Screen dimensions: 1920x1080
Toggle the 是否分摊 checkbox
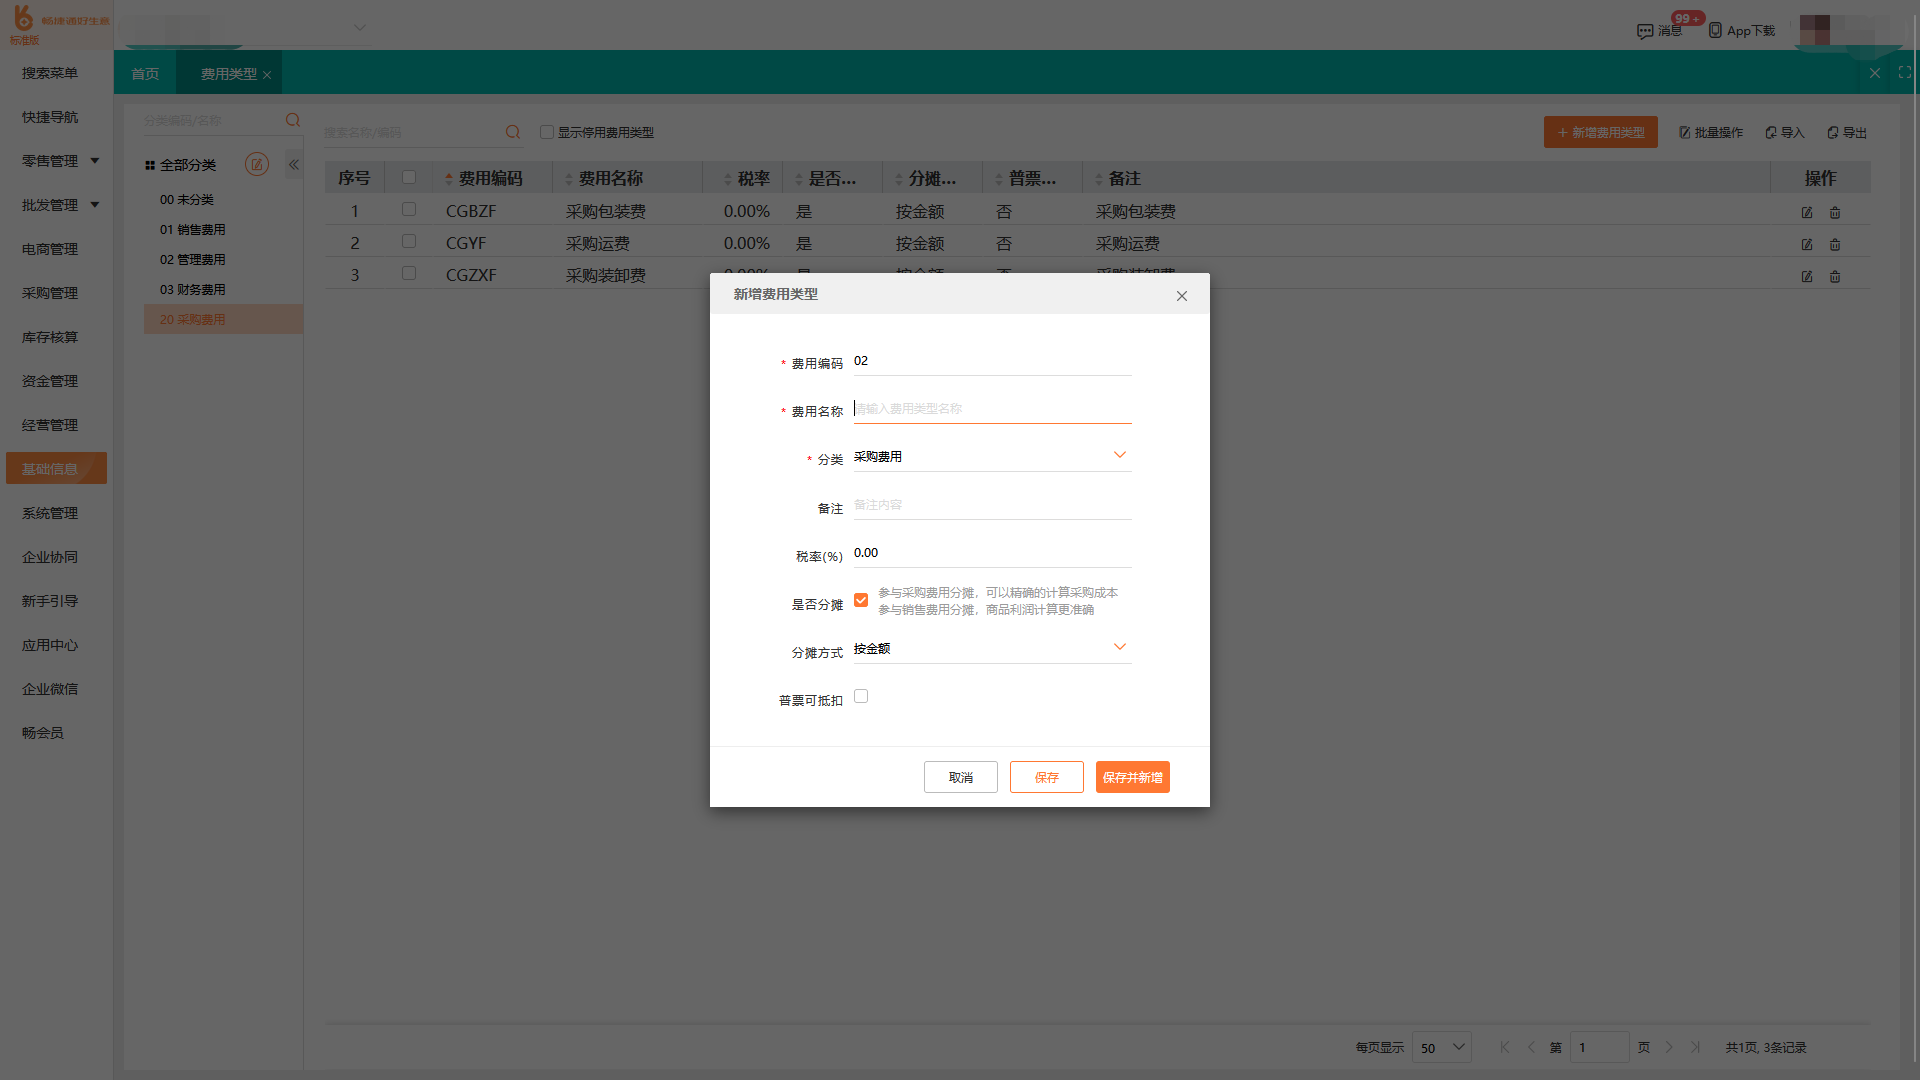(861, 601)
